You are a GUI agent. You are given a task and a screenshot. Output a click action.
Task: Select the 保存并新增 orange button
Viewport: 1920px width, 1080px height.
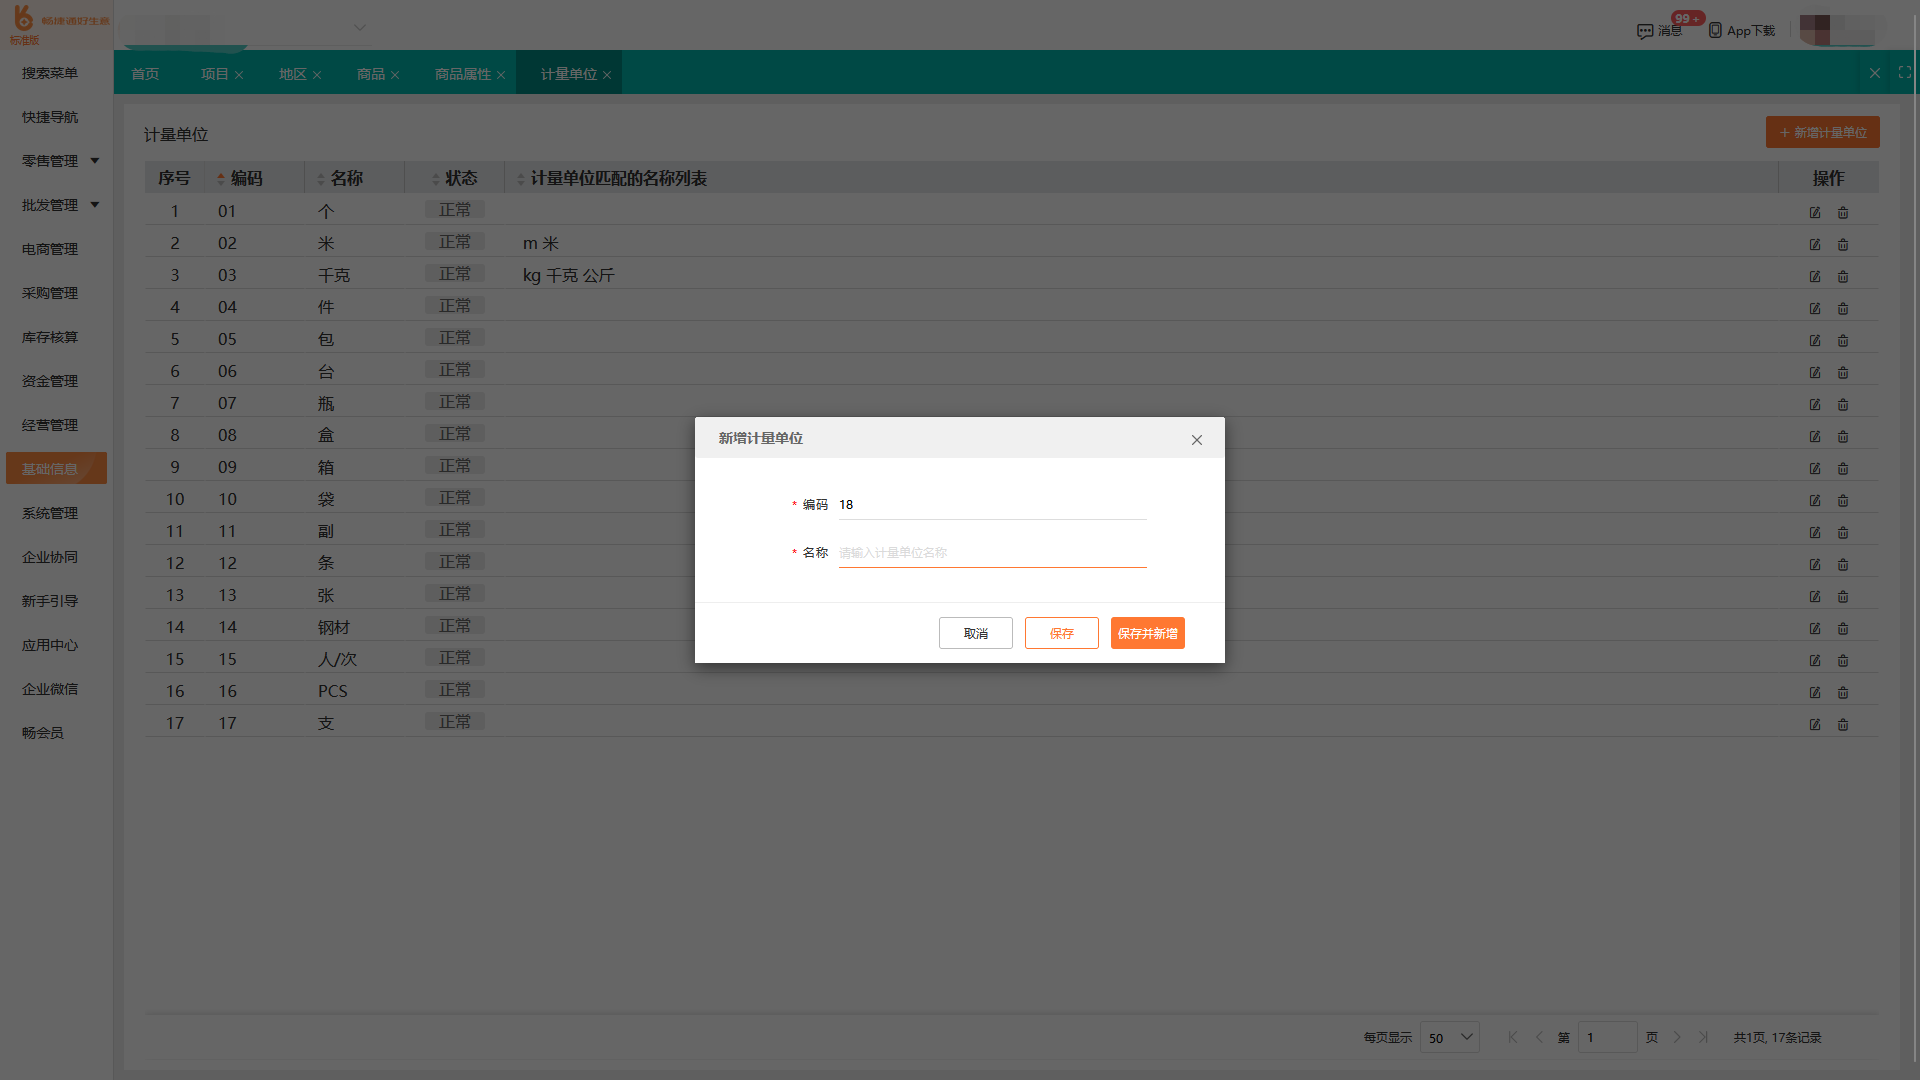pos(1146,633)
